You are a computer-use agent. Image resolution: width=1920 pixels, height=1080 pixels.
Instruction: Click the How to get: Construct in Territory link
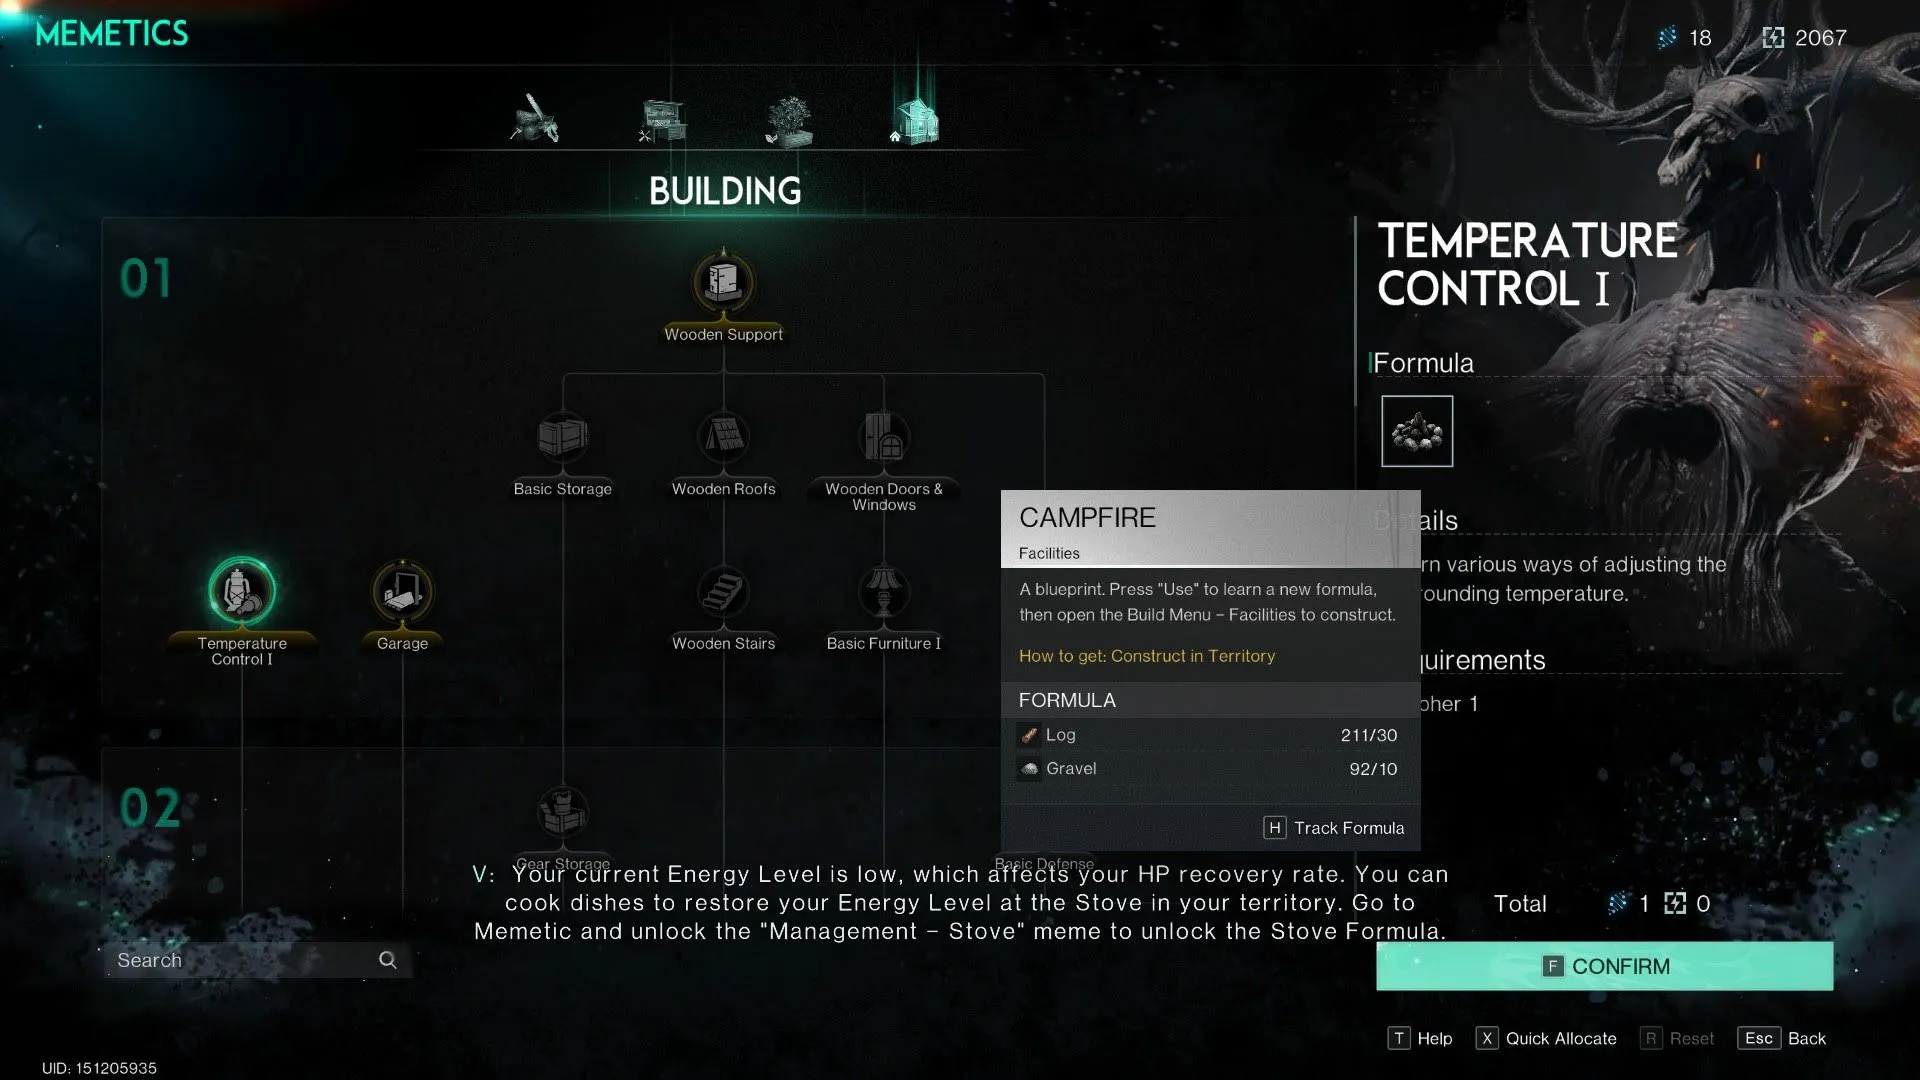[x=1147, y=655]
